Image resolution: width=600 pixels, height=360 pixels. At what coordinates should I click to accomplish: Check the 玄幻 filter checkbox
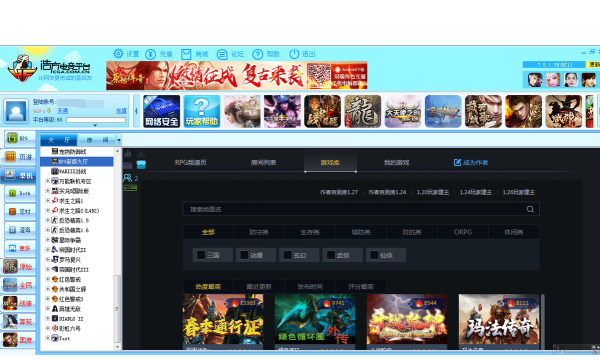click(287, 255)
